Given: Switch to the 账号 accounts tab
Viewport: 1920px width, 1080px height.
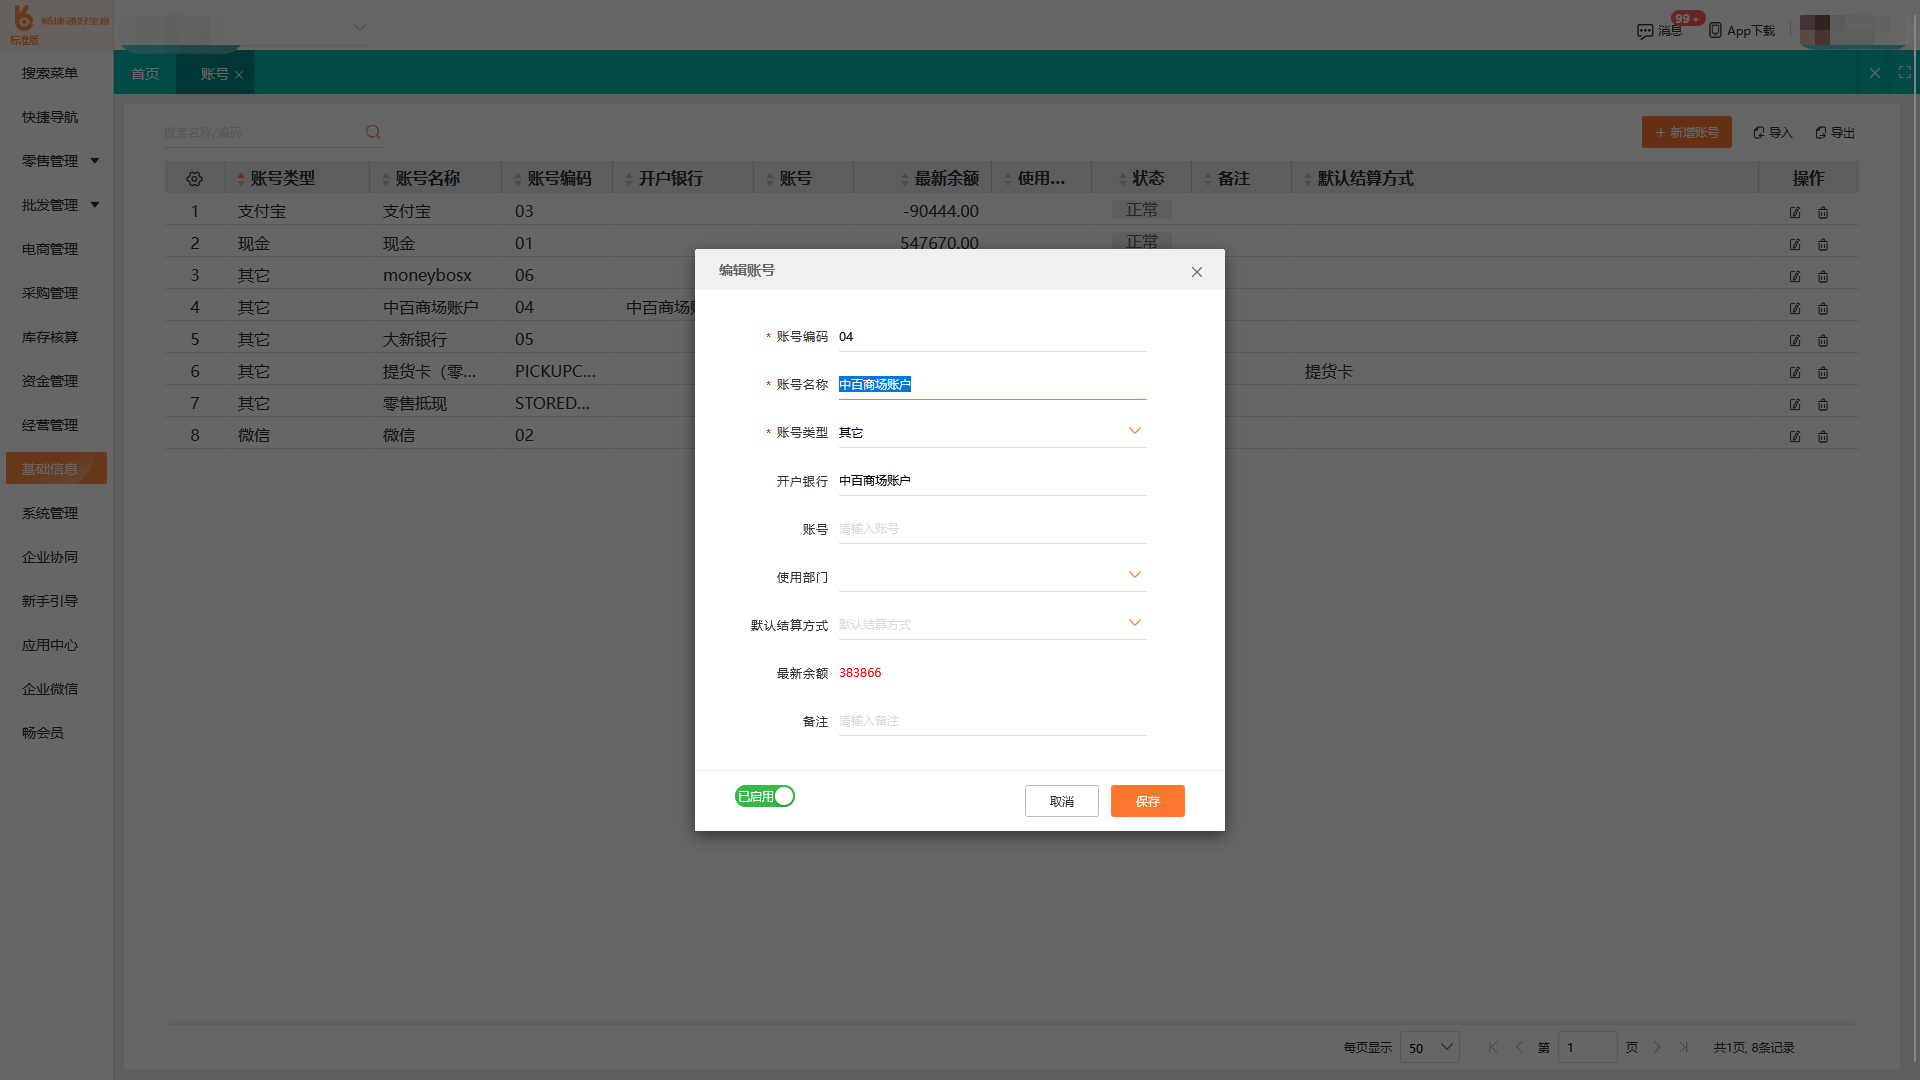Looking at the screenshot, I should tap(214, 73).
